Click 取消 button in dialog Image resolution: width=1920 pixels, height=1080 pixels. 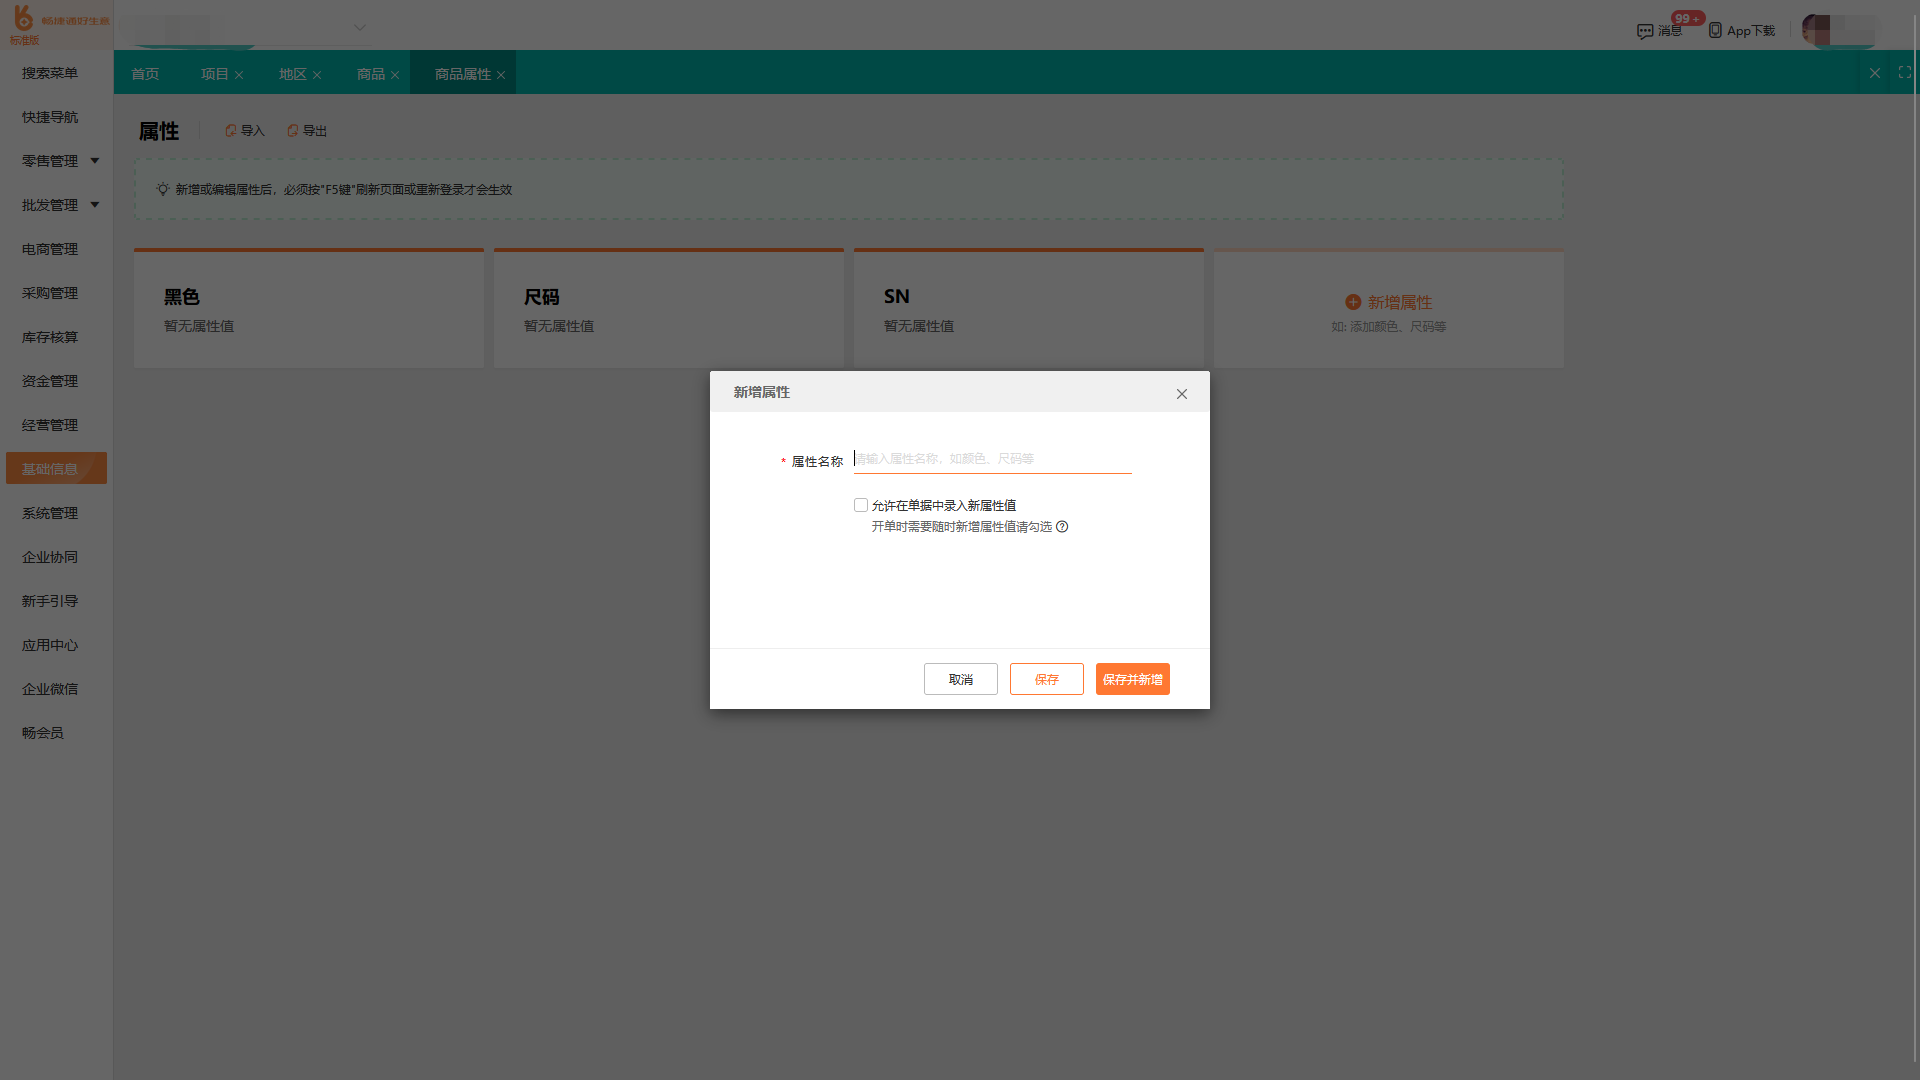tap(960, 679)
